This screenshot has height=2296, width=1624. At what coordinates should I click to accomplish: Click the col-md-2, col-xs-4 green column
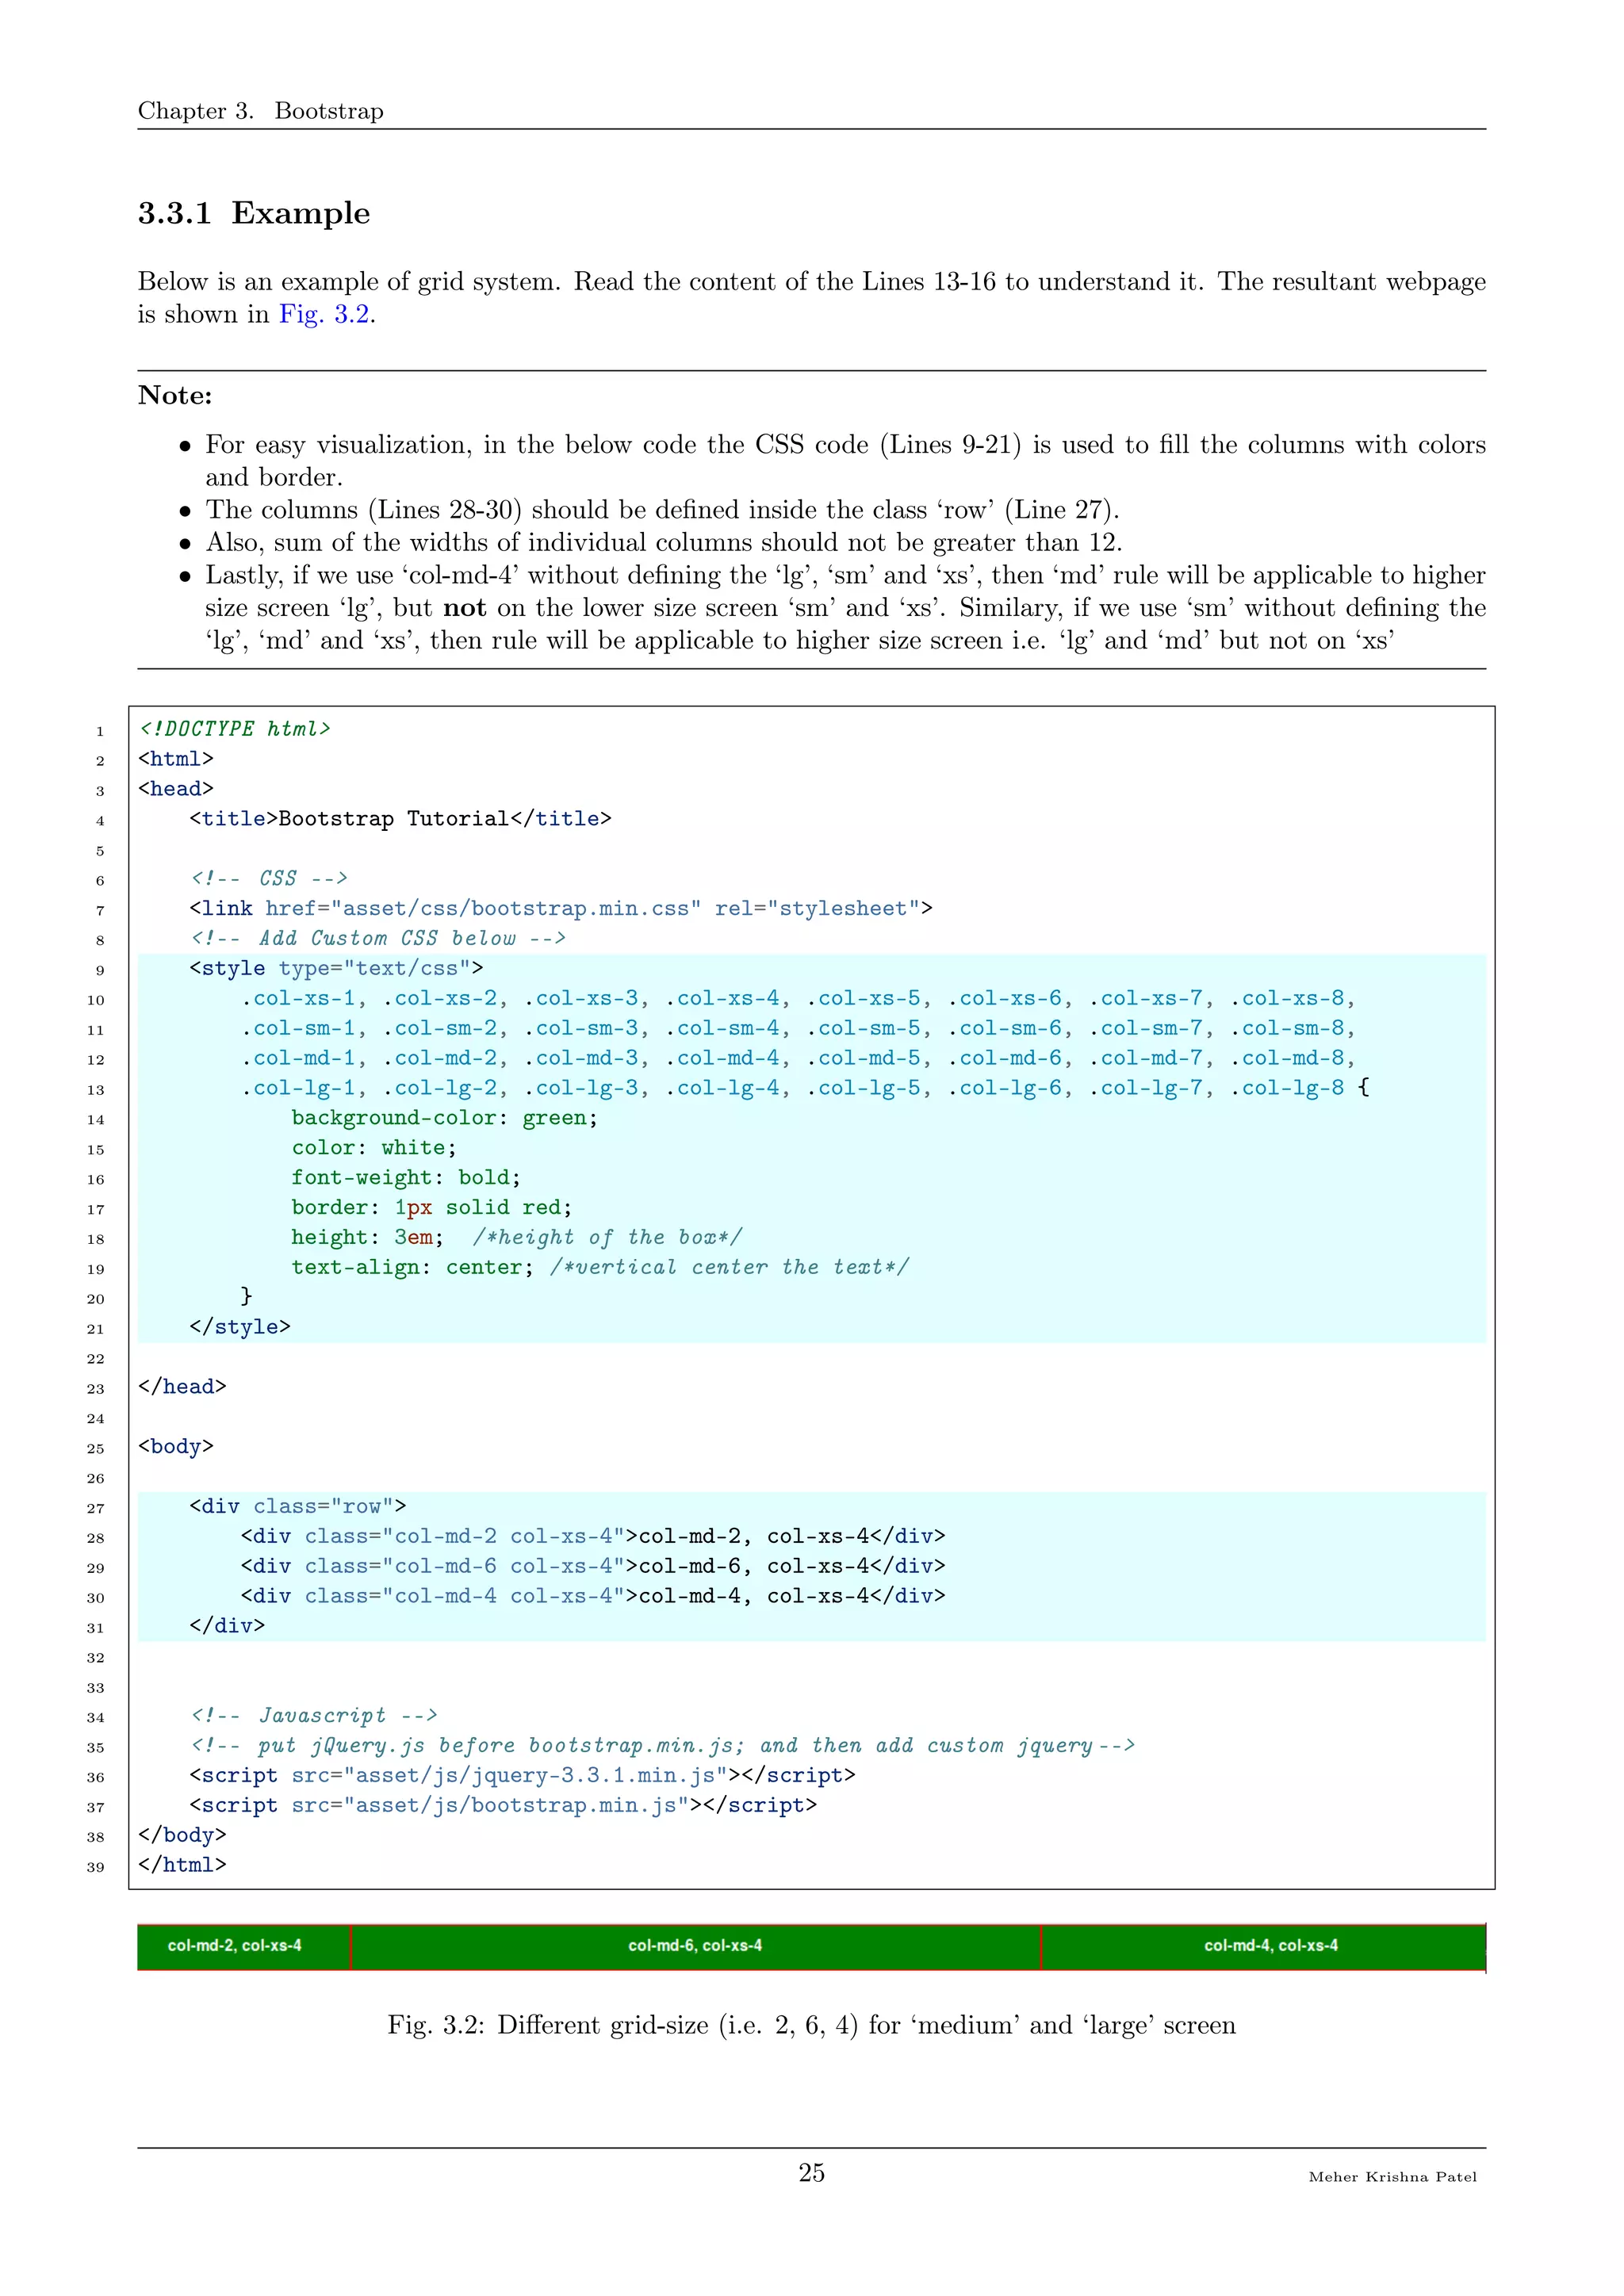(235, 1945)
